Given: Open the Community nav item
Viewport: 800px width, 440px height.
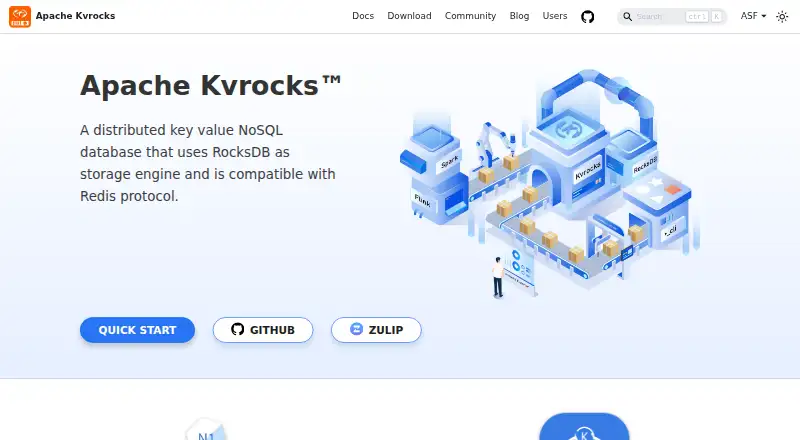Looking at the screenshot, I should (470, 16).
